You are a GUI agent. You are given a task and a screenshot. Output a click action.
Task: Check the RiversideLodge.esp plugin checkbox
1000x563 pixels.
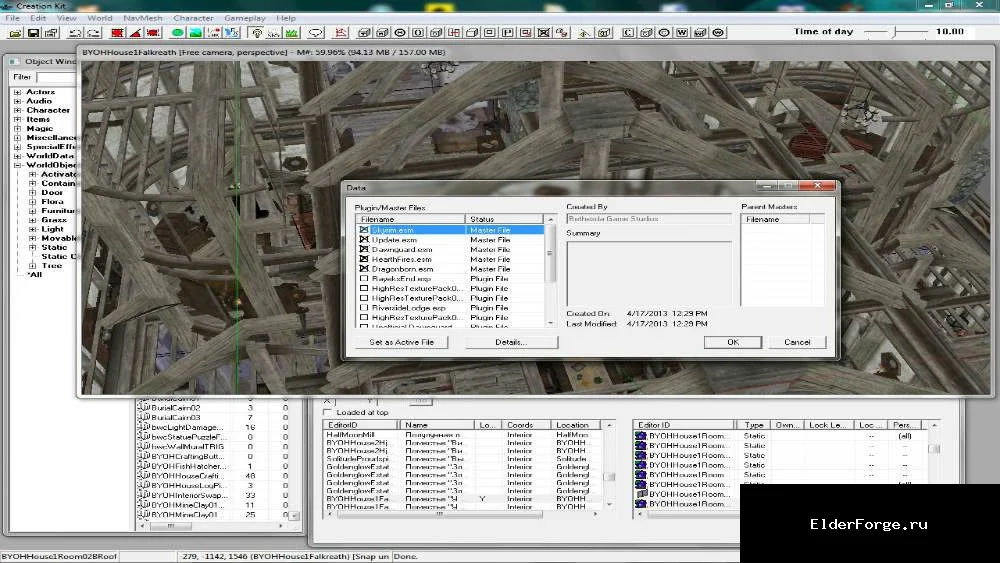pos(364,308)
